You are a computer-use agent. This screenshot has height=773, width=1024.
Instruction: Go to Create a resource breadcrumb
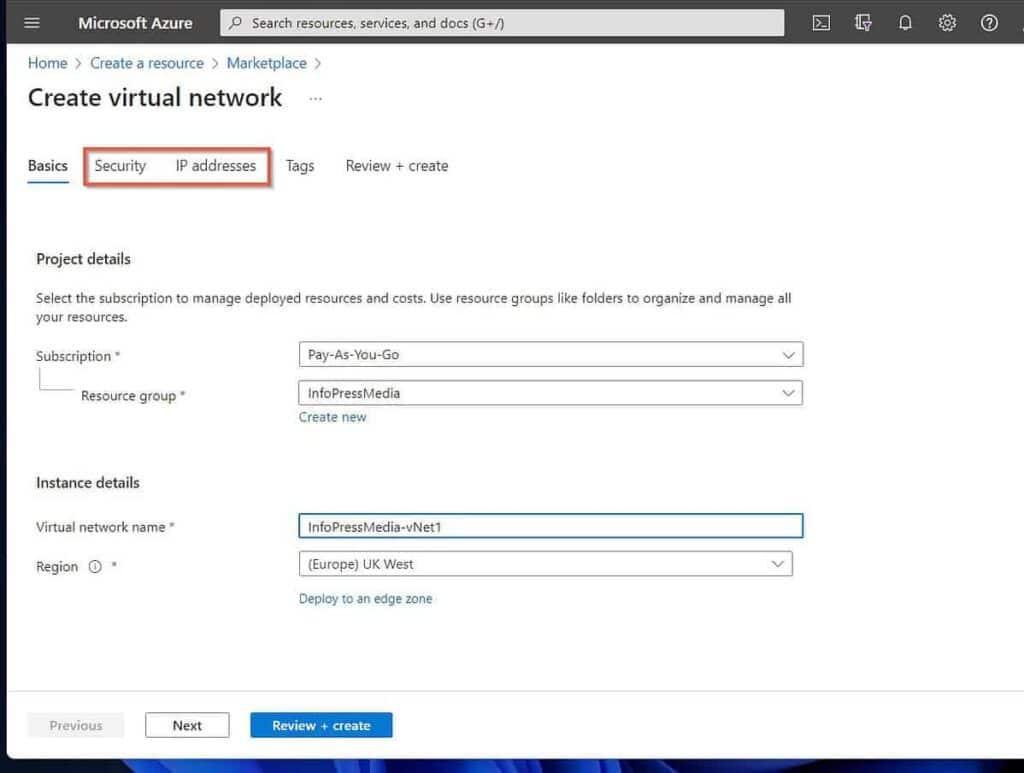point(147,63)
